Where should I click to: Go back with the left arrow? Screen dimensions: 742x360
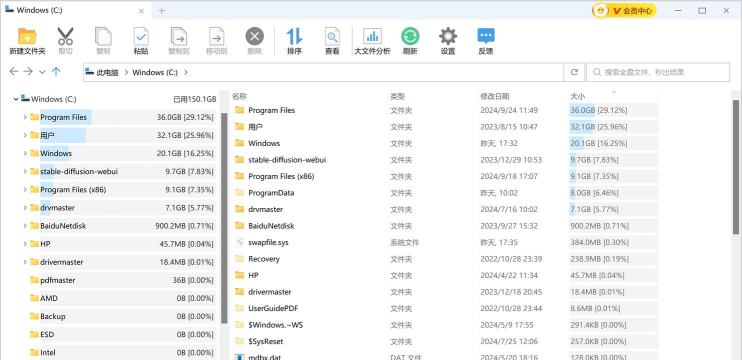14,71
